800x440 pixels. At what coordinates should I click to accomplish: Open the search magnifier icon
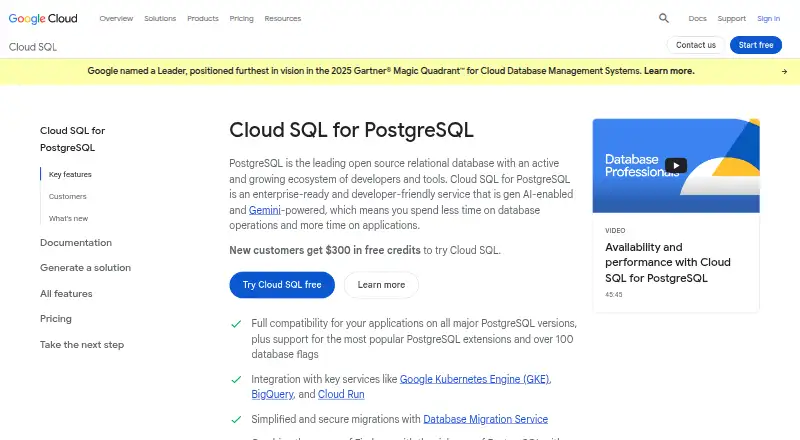click(663, 18)
